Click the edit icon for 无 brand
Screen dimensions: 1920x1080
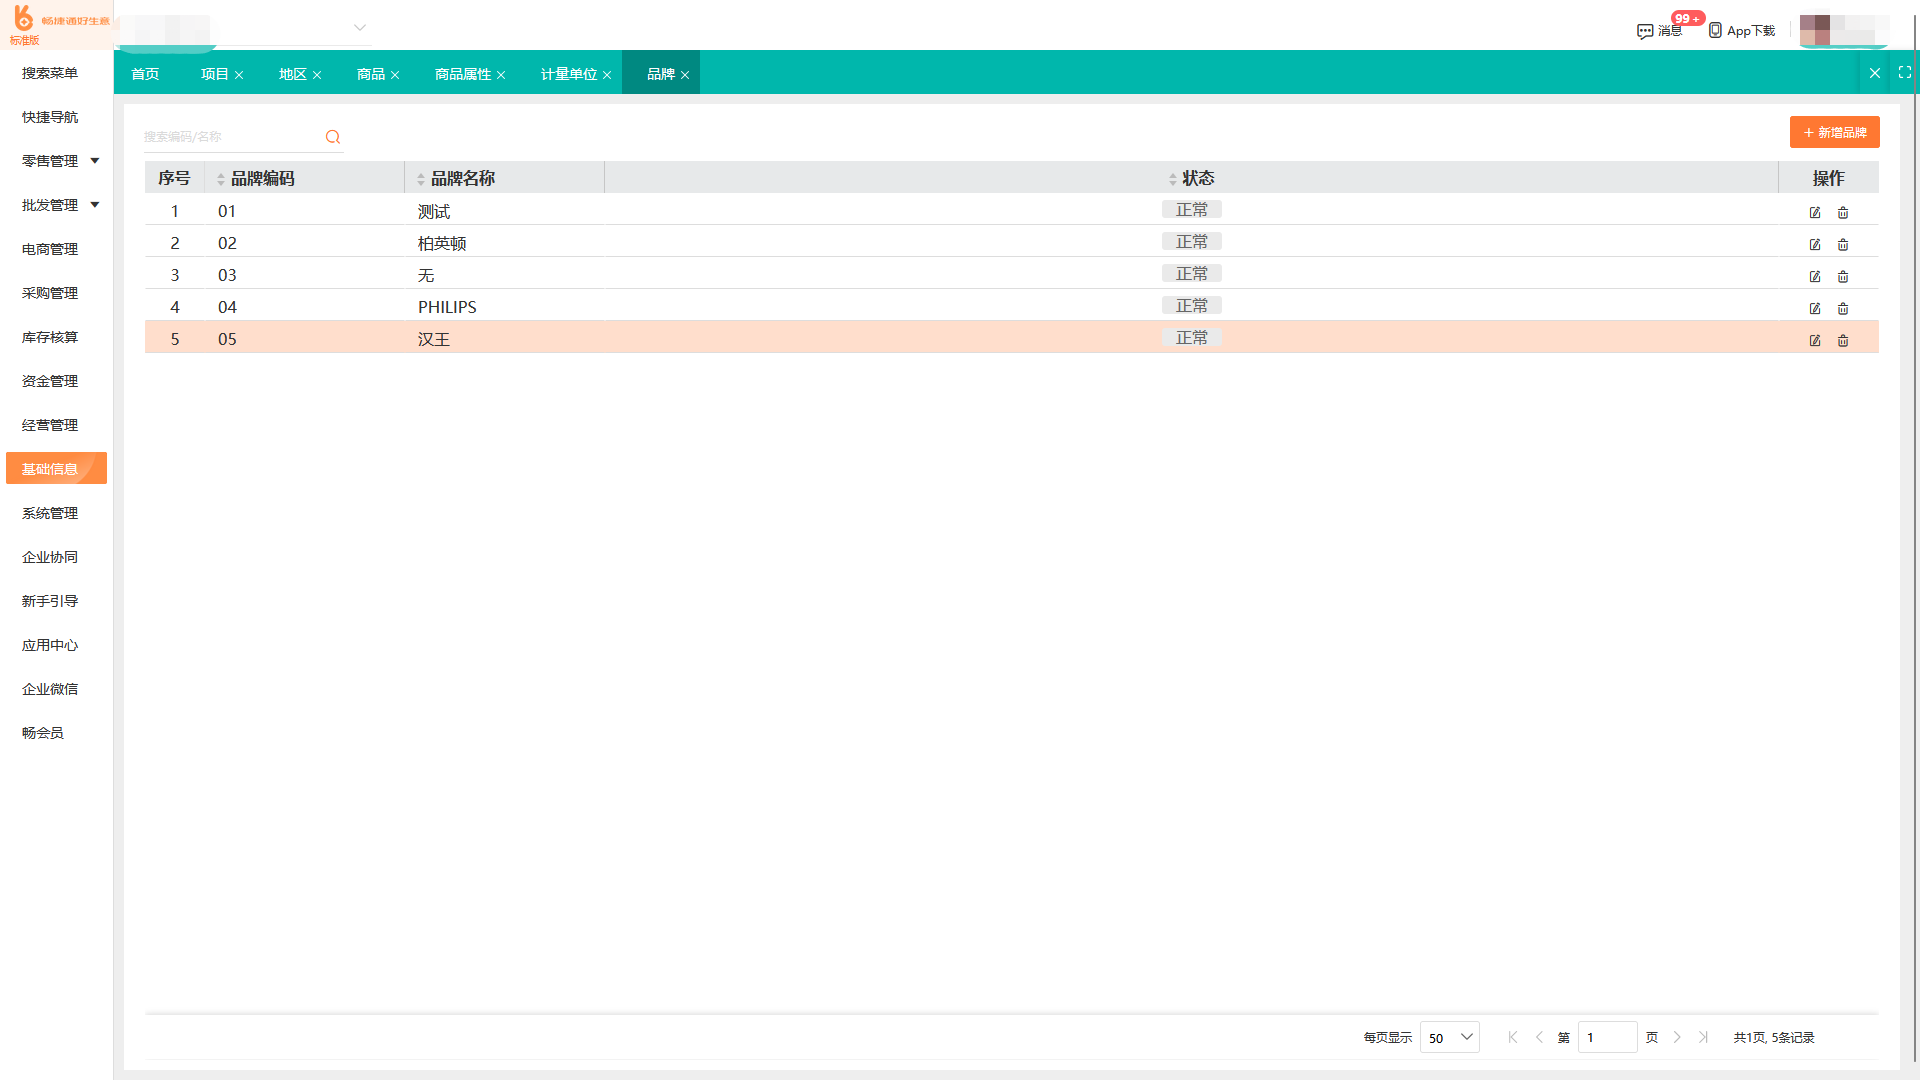click(1815, 274)
